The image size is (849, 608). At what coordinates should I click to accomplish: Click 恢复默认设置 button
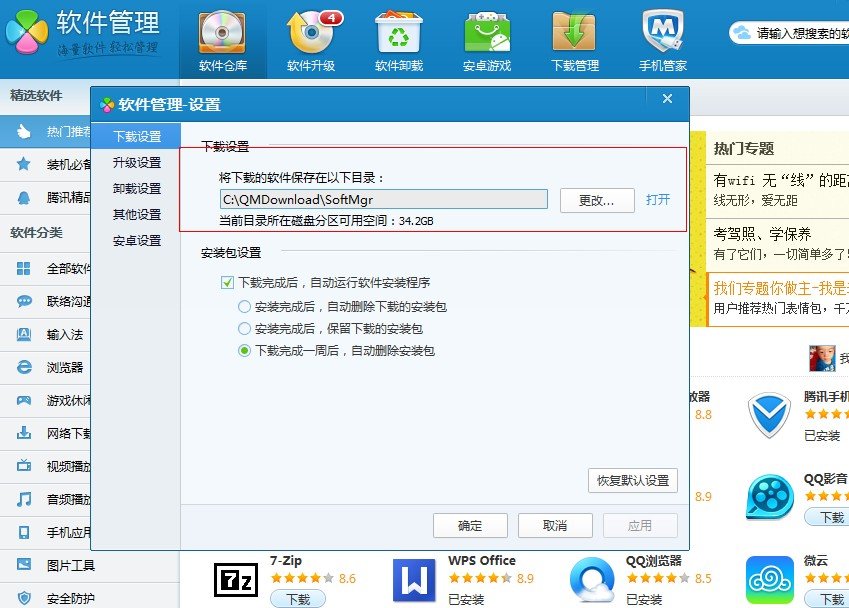(x=632, y=480)
